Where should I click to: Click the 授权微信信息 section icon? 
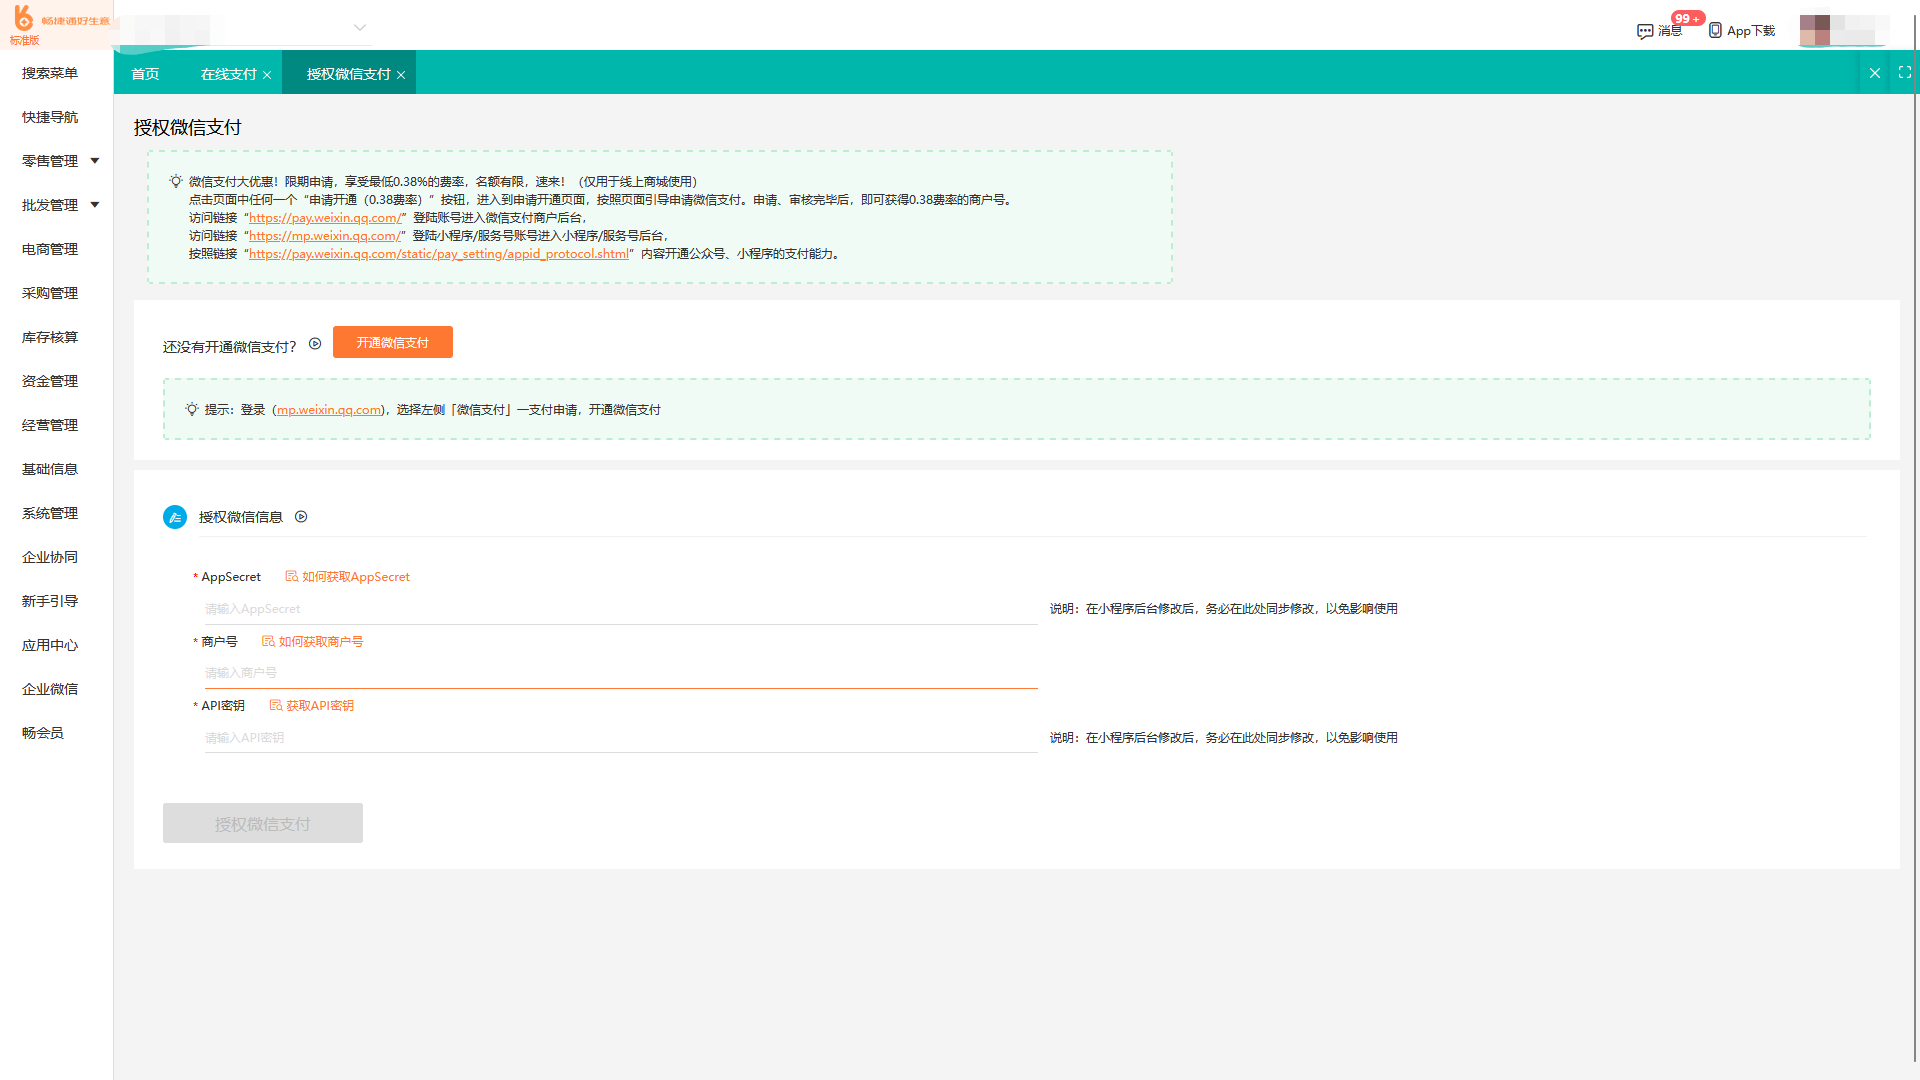tap(173, 517)
